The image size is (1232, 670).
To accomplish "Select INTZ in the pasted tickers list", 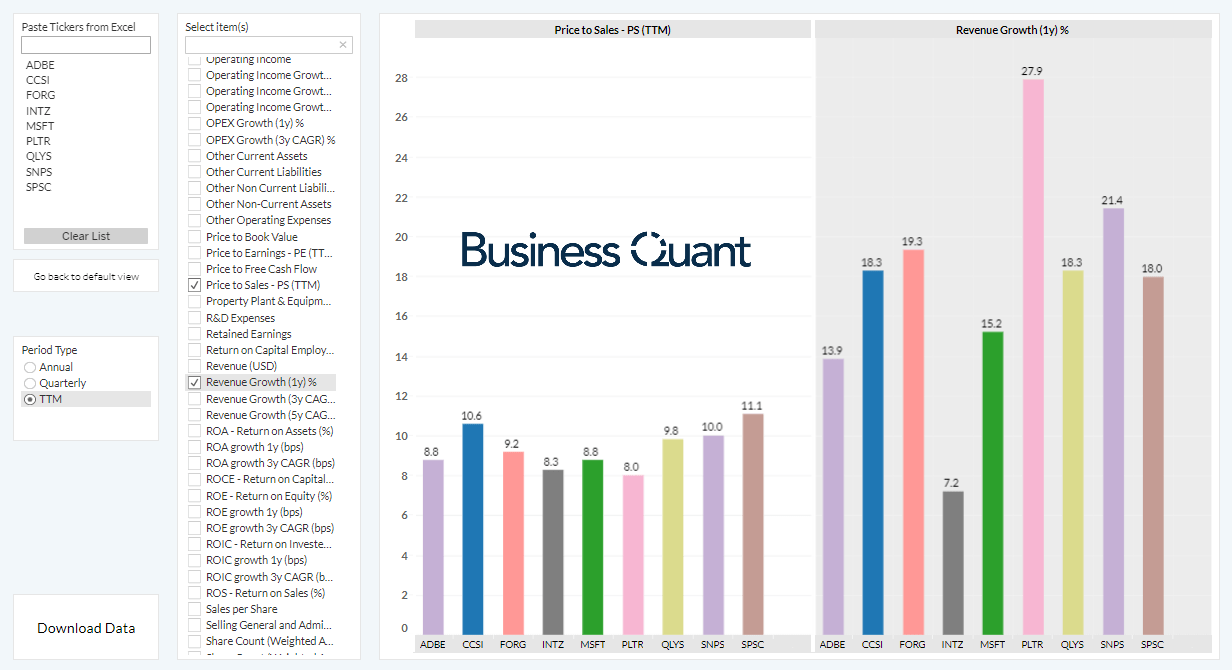I will point(38,111).
